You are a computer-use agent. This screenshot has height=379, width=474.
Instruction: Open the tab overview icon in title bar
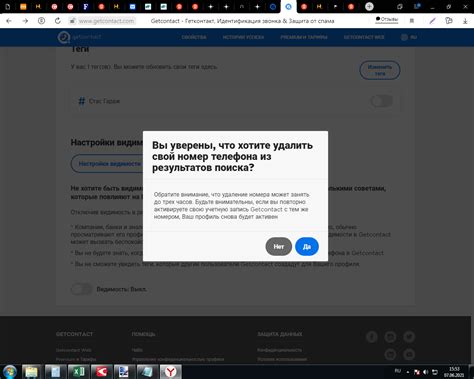400,6
